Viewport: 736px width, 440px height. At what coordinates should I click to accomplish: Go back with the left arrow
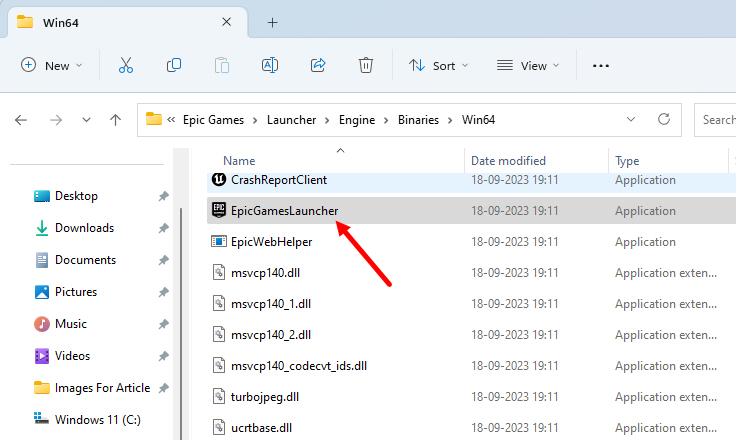(x=21, y=120)
